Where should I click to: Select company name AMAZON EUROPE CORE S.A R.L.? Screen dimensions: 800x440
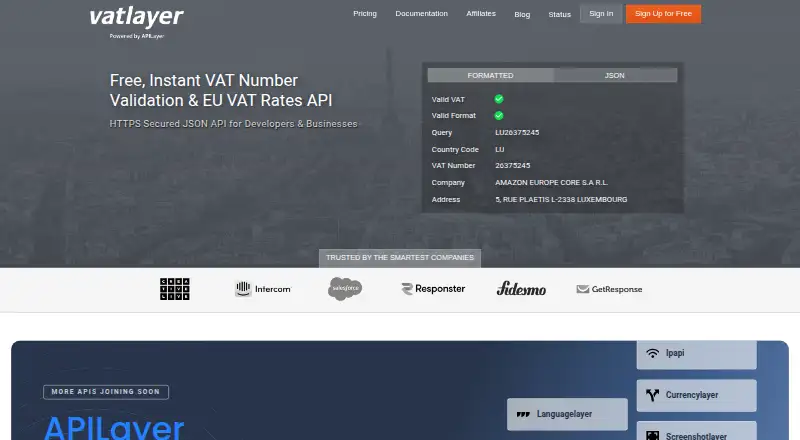[x=552, y=182]
